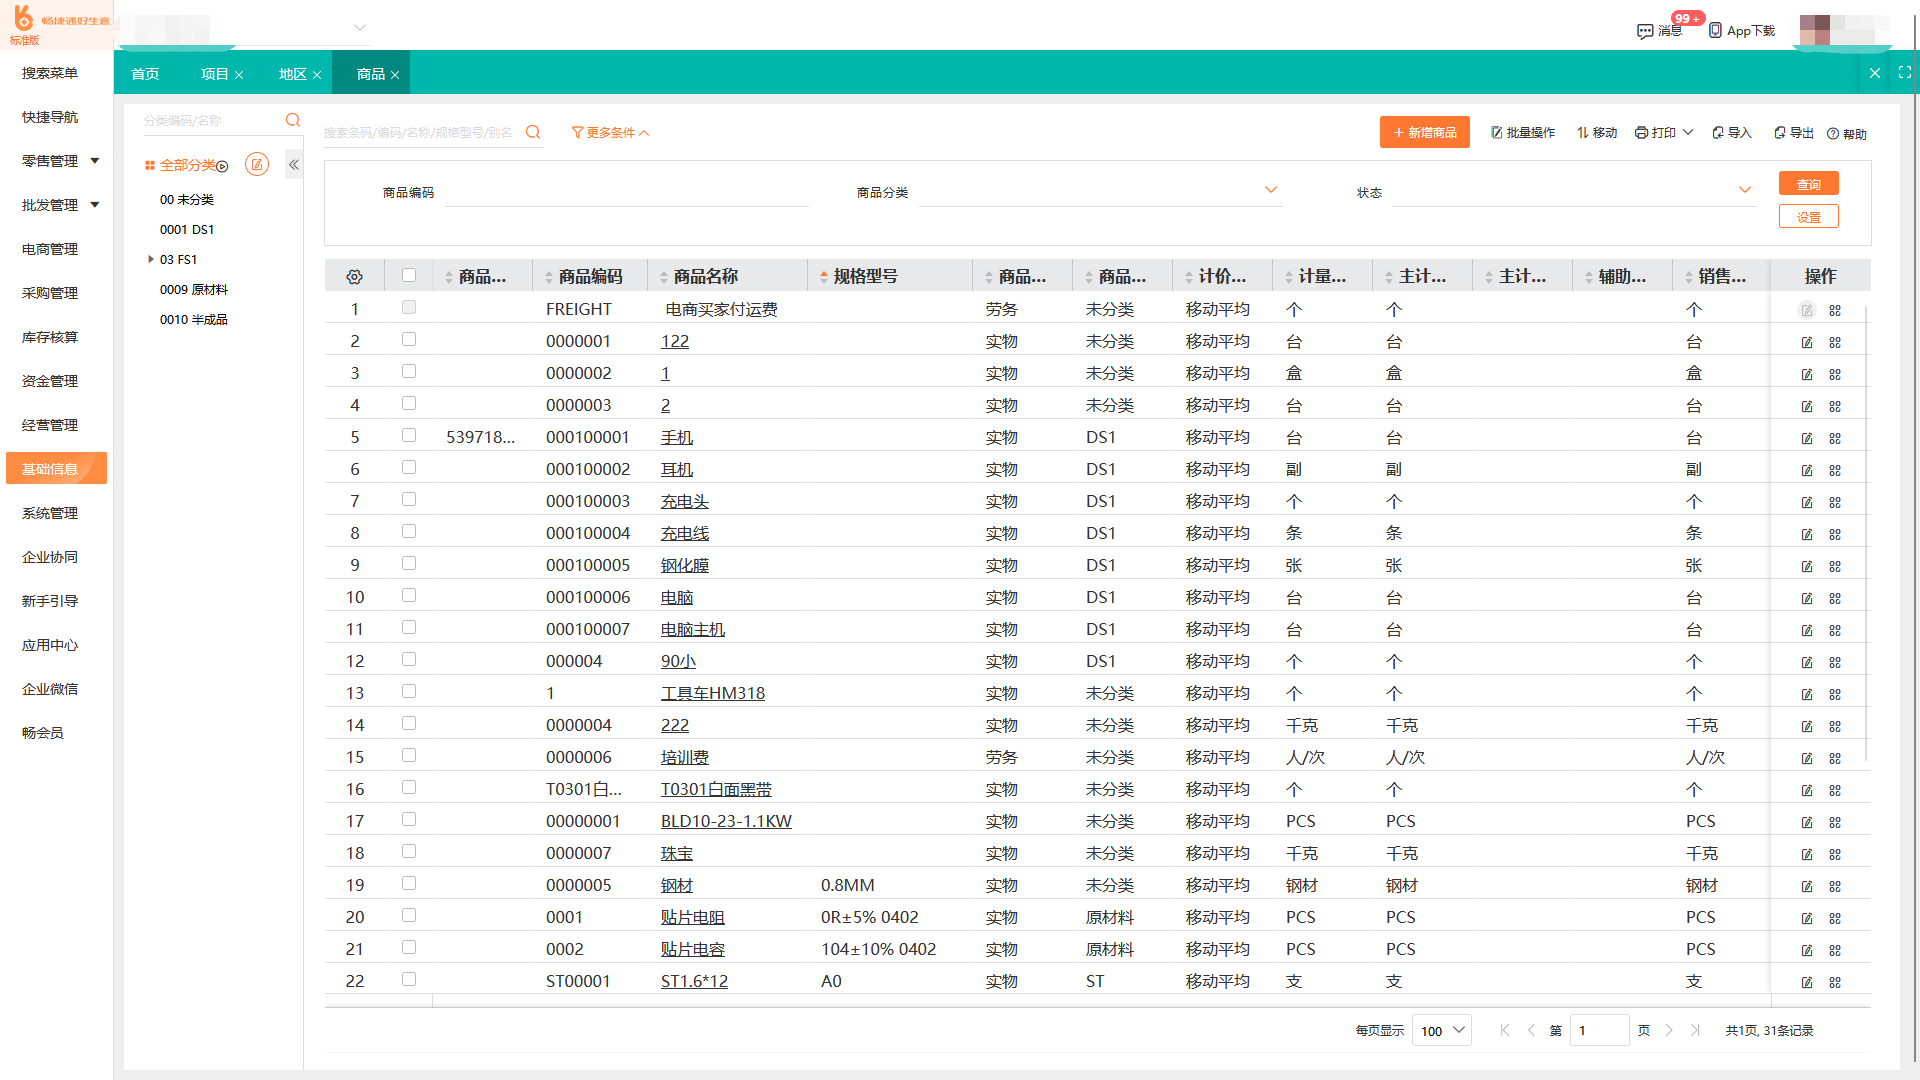Toggle select all products checkbox
The width and height of the screenshot is (1920, 1080).
[x=410, y=276]
